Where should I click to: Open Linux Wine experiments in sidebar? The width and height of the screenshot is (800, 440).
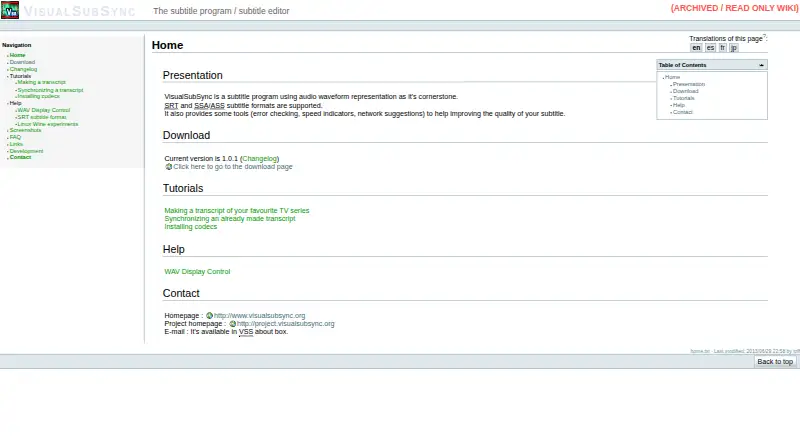click(x=48, y=124)
